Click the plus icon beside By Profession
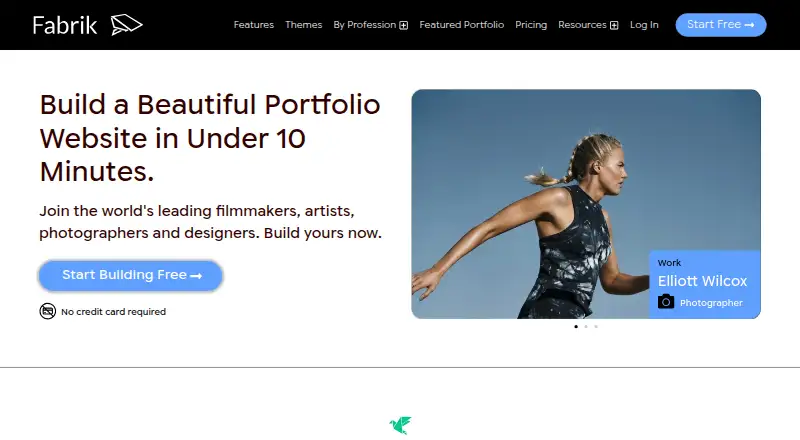Image resolution: width=800 pixels, height=440 pixels. [404, 26]
